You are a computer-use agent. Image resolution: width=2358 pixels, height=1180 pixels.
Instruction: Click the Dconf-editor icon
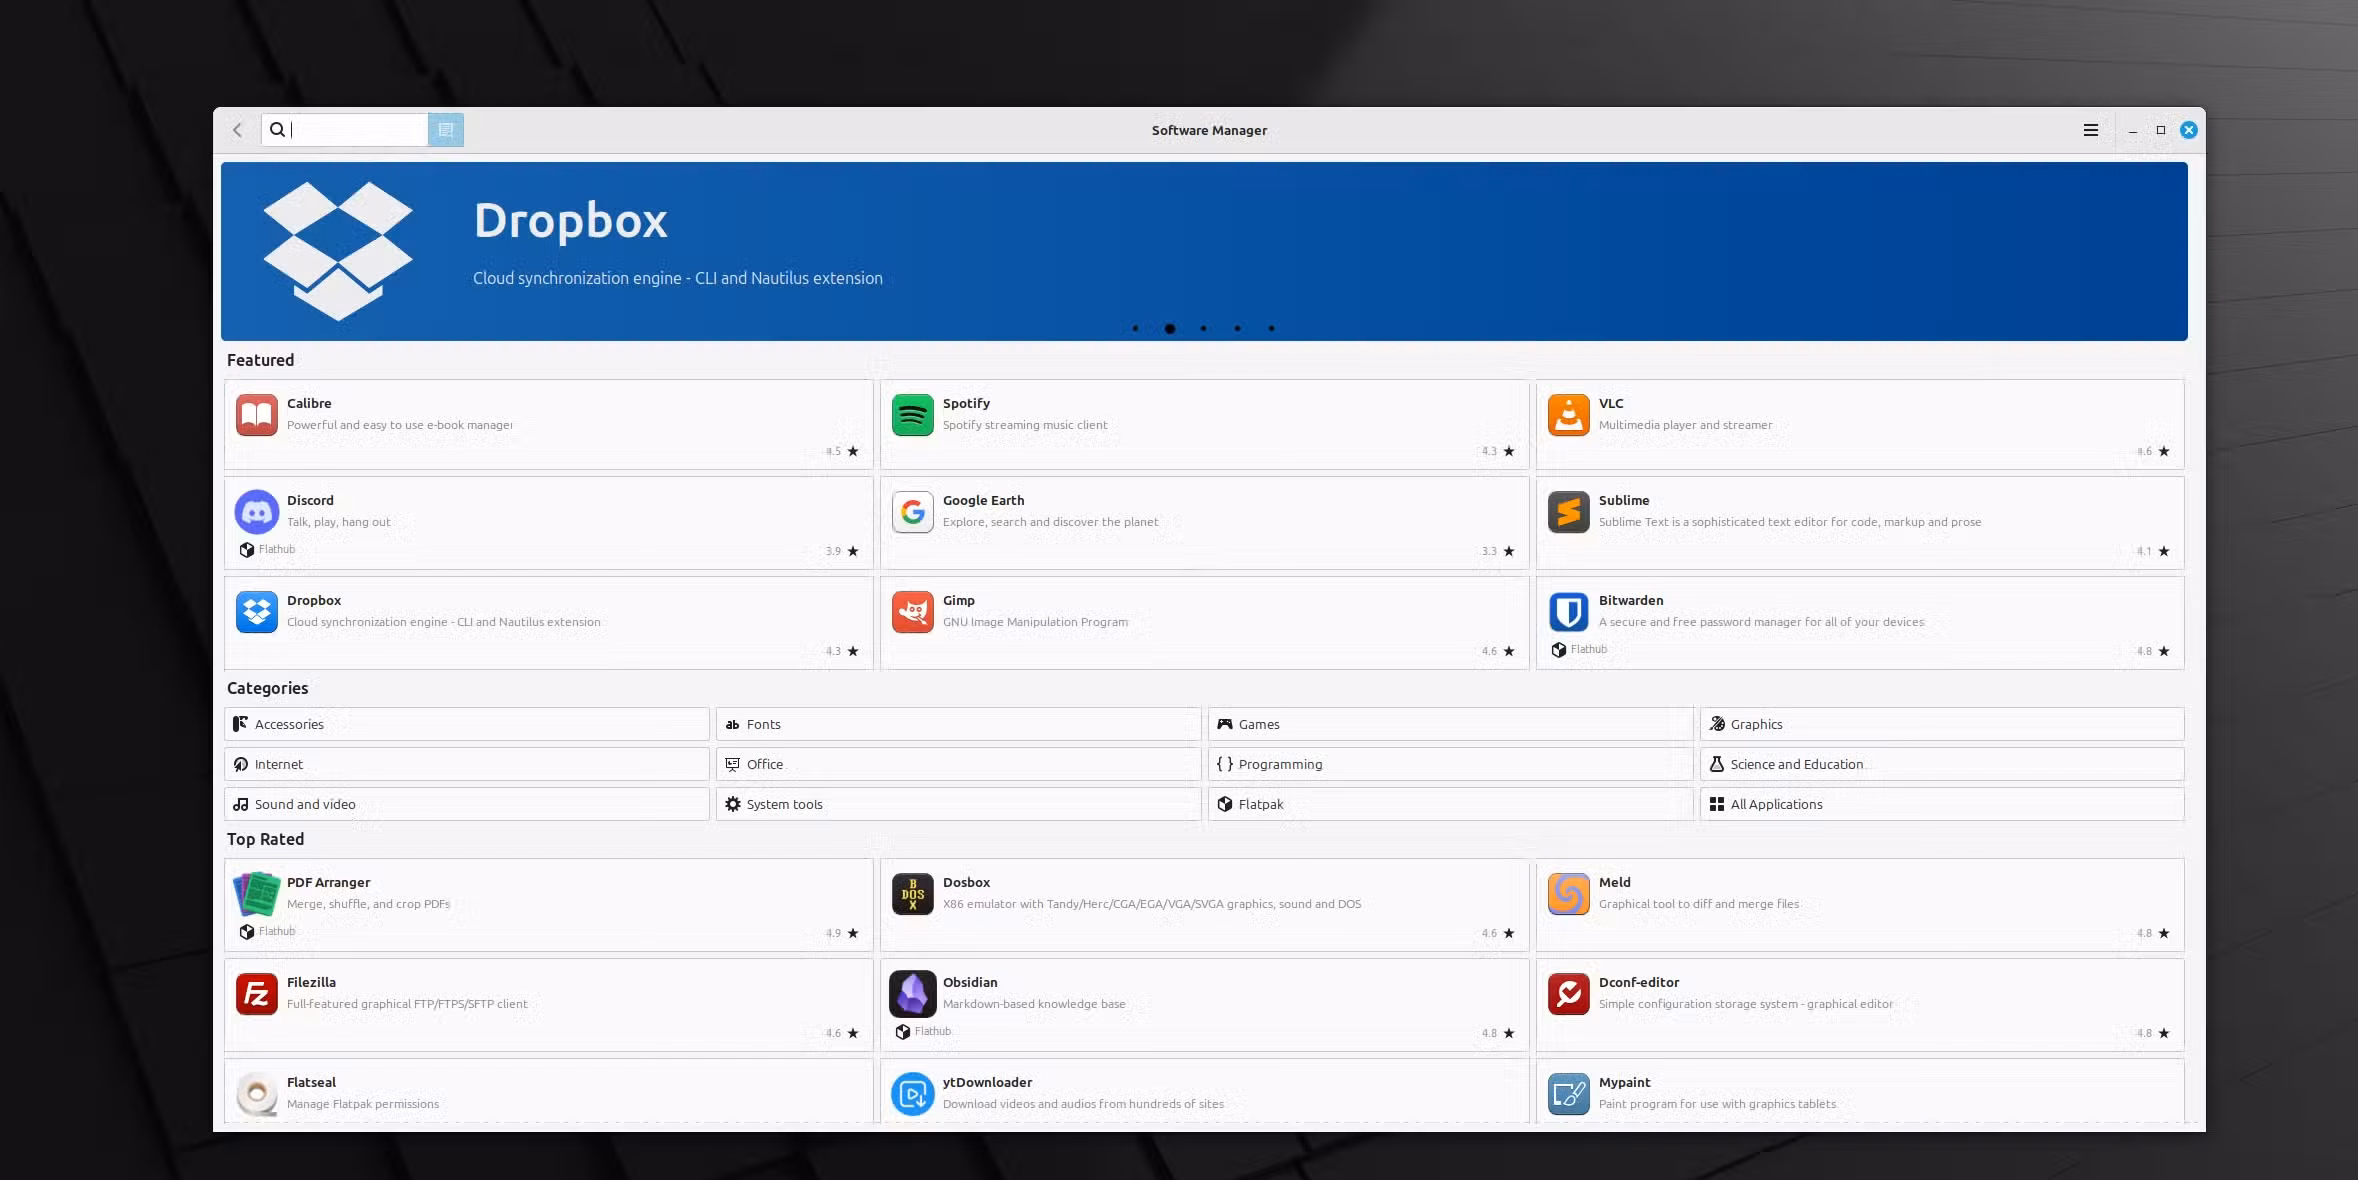click(1569, 993)
